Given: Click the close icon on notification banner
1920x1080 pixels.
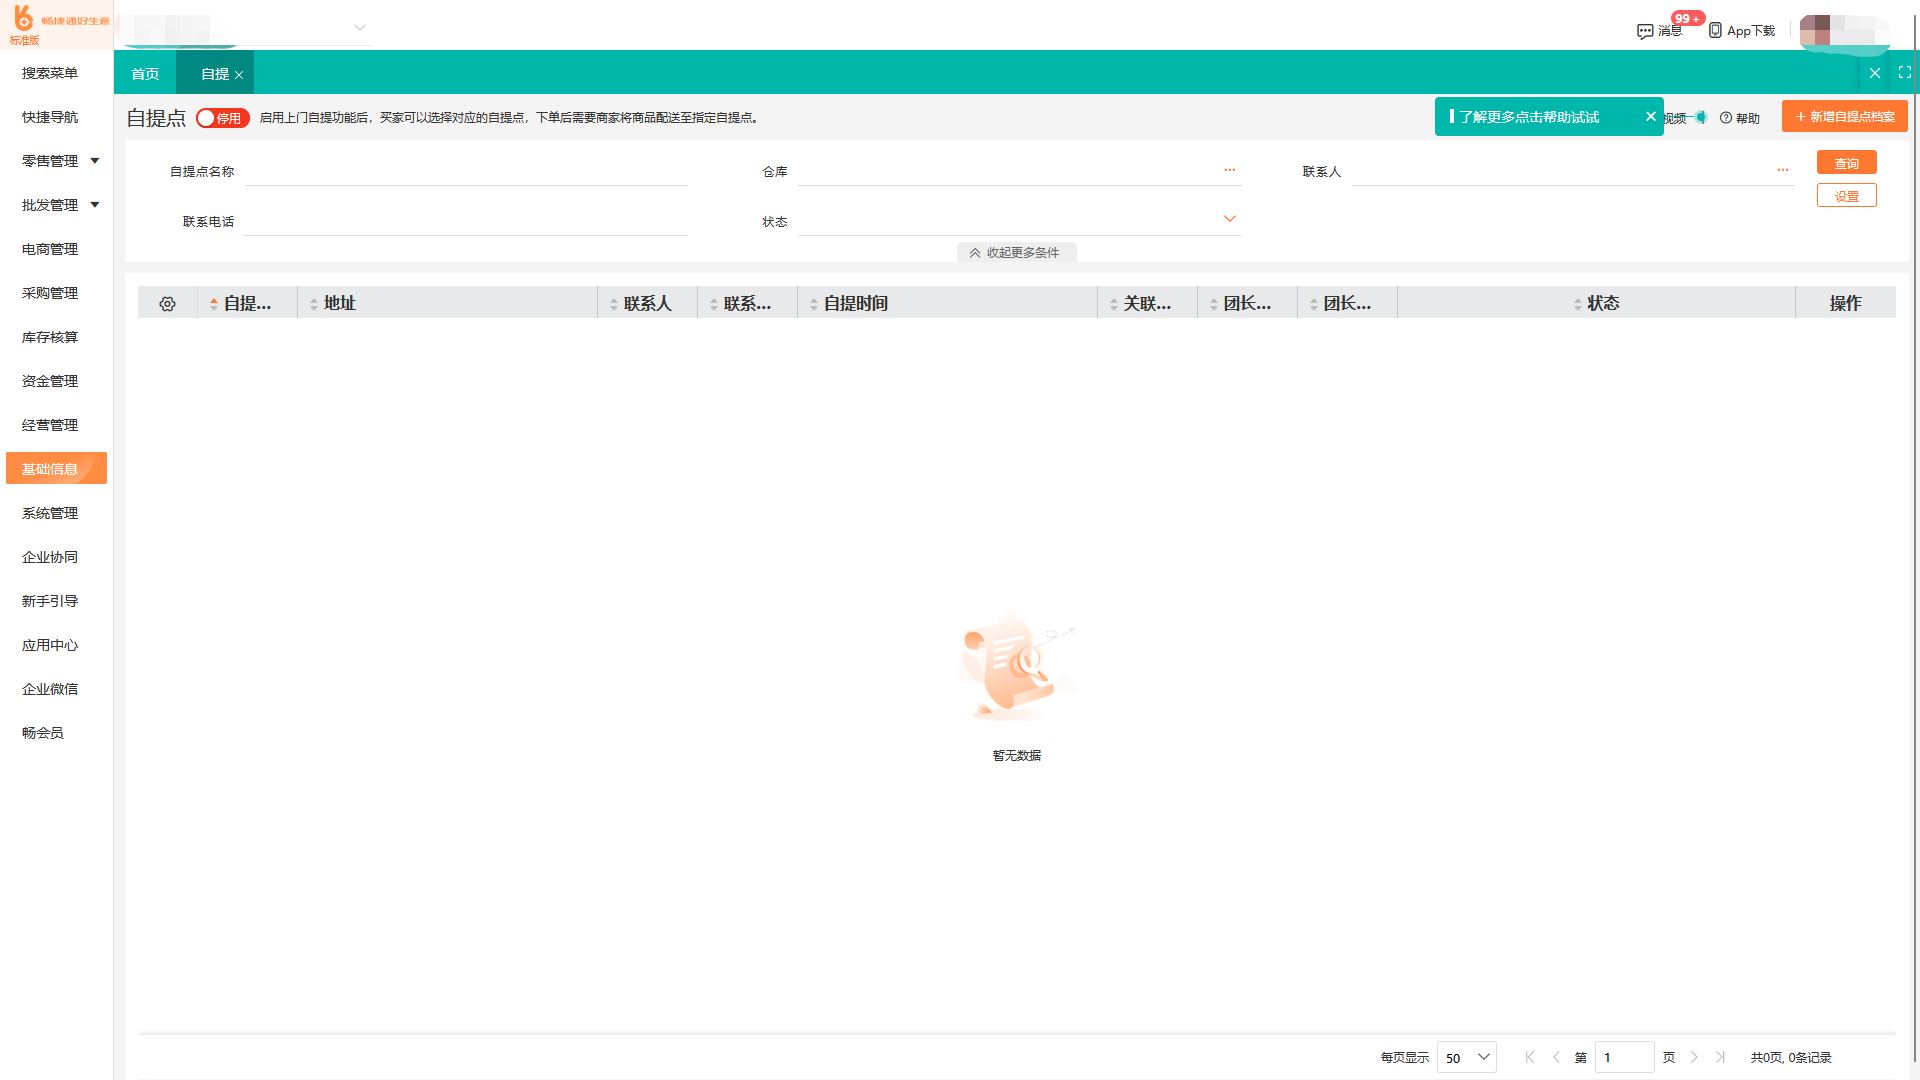Looking at the screenshot, I should pos(1650,117).
